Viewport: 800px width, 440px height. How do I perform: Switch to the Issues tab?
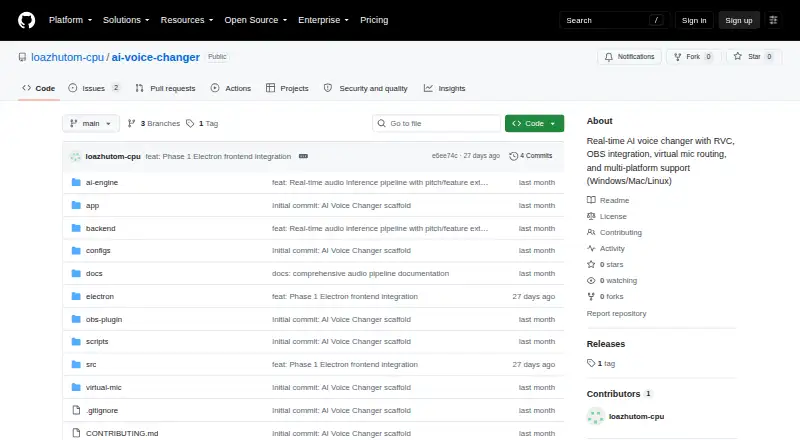(x=94, y=88)
